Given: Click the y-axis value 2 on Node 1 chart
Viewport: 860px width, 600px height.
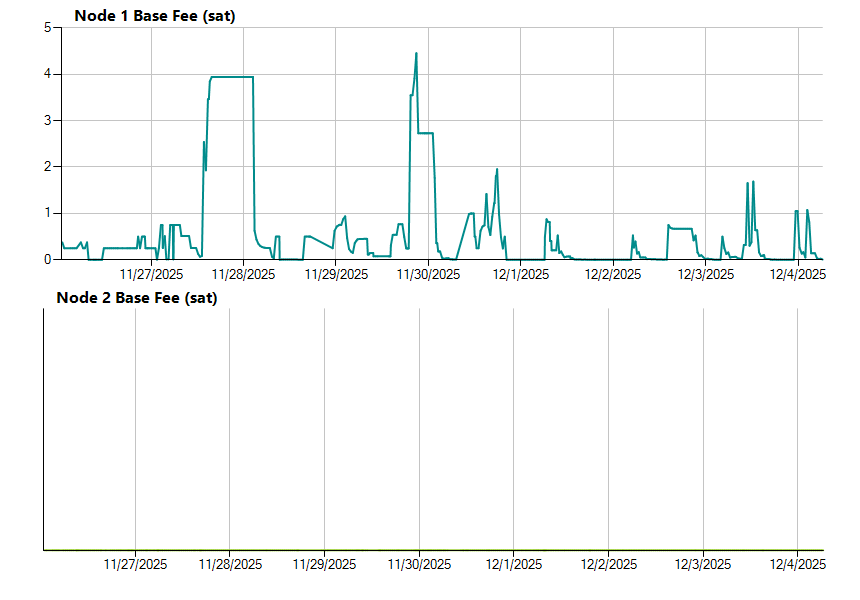Looking at the screenshot, I should click(x=46, y=166).
